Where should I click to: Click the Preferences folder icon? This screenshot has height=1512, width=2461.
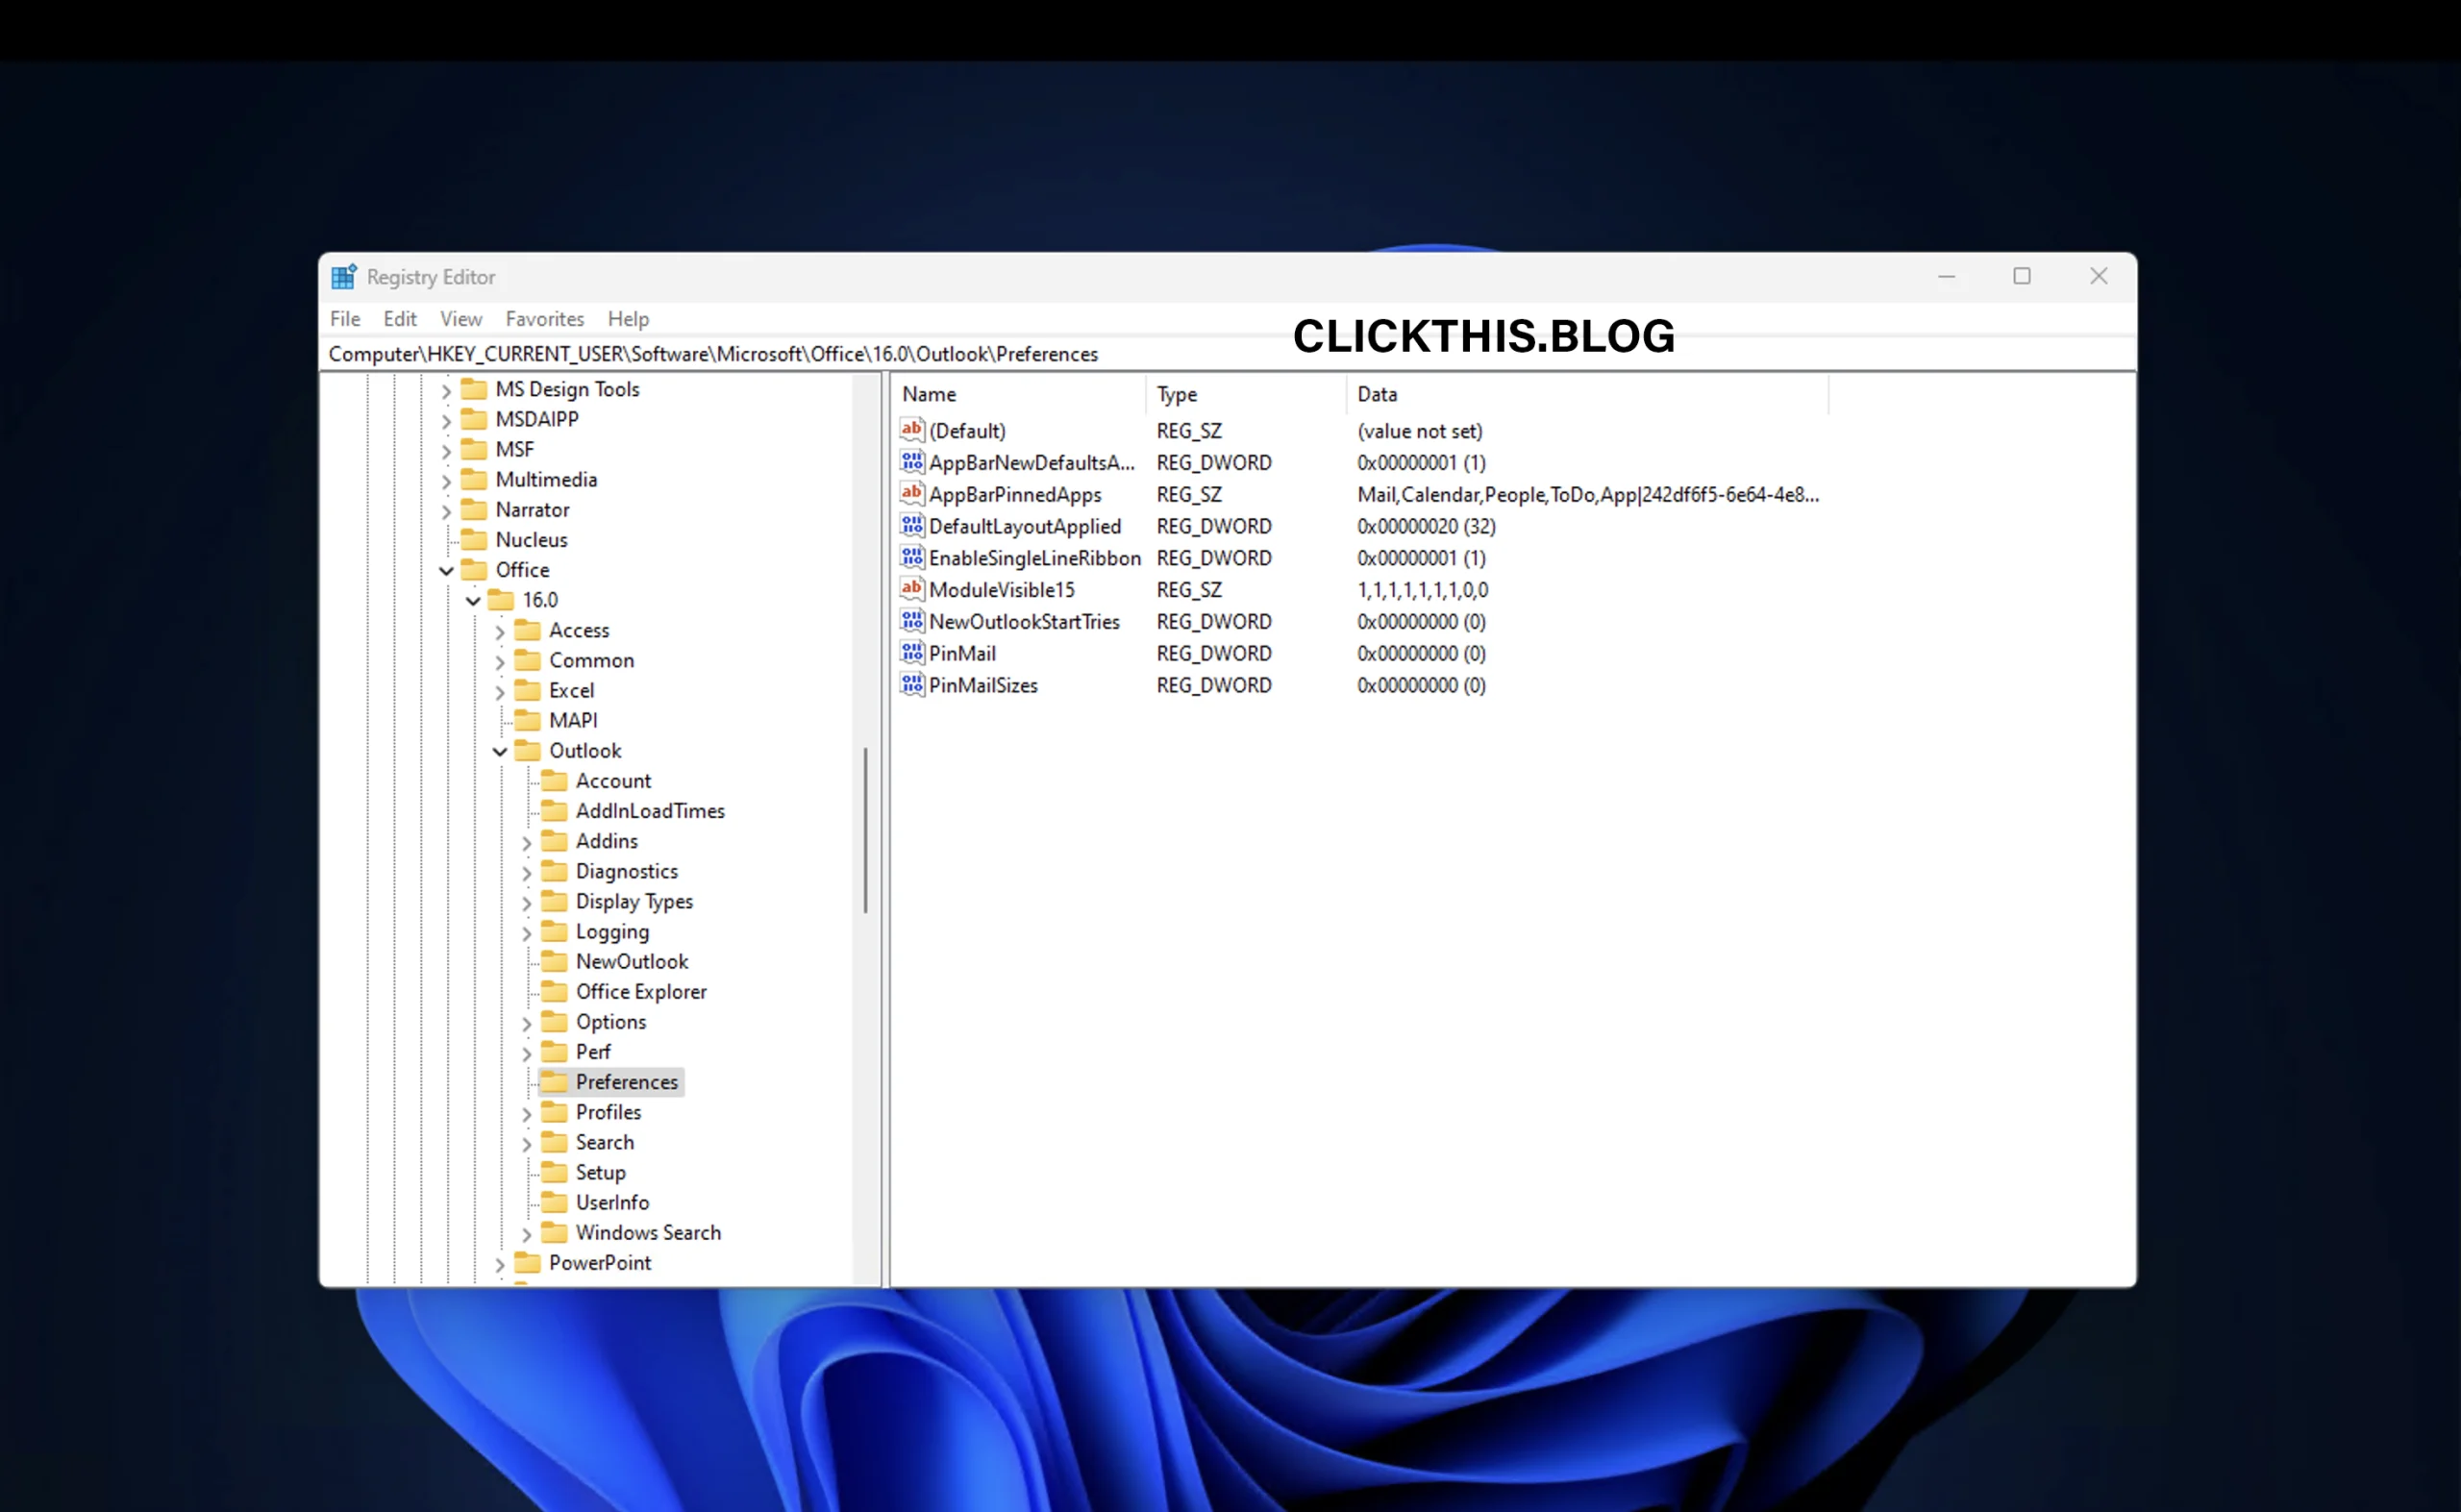pos(555,1082)
